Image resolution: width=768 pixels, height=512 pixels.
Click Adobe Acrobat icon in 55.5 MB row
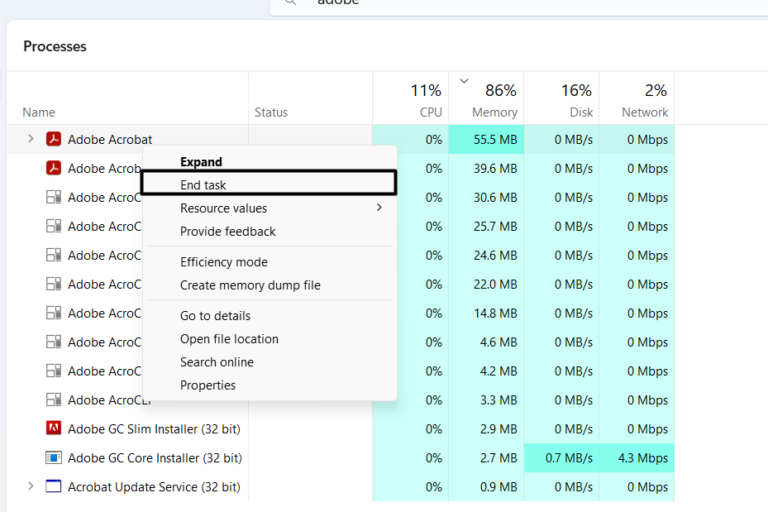tap(53, 139)
